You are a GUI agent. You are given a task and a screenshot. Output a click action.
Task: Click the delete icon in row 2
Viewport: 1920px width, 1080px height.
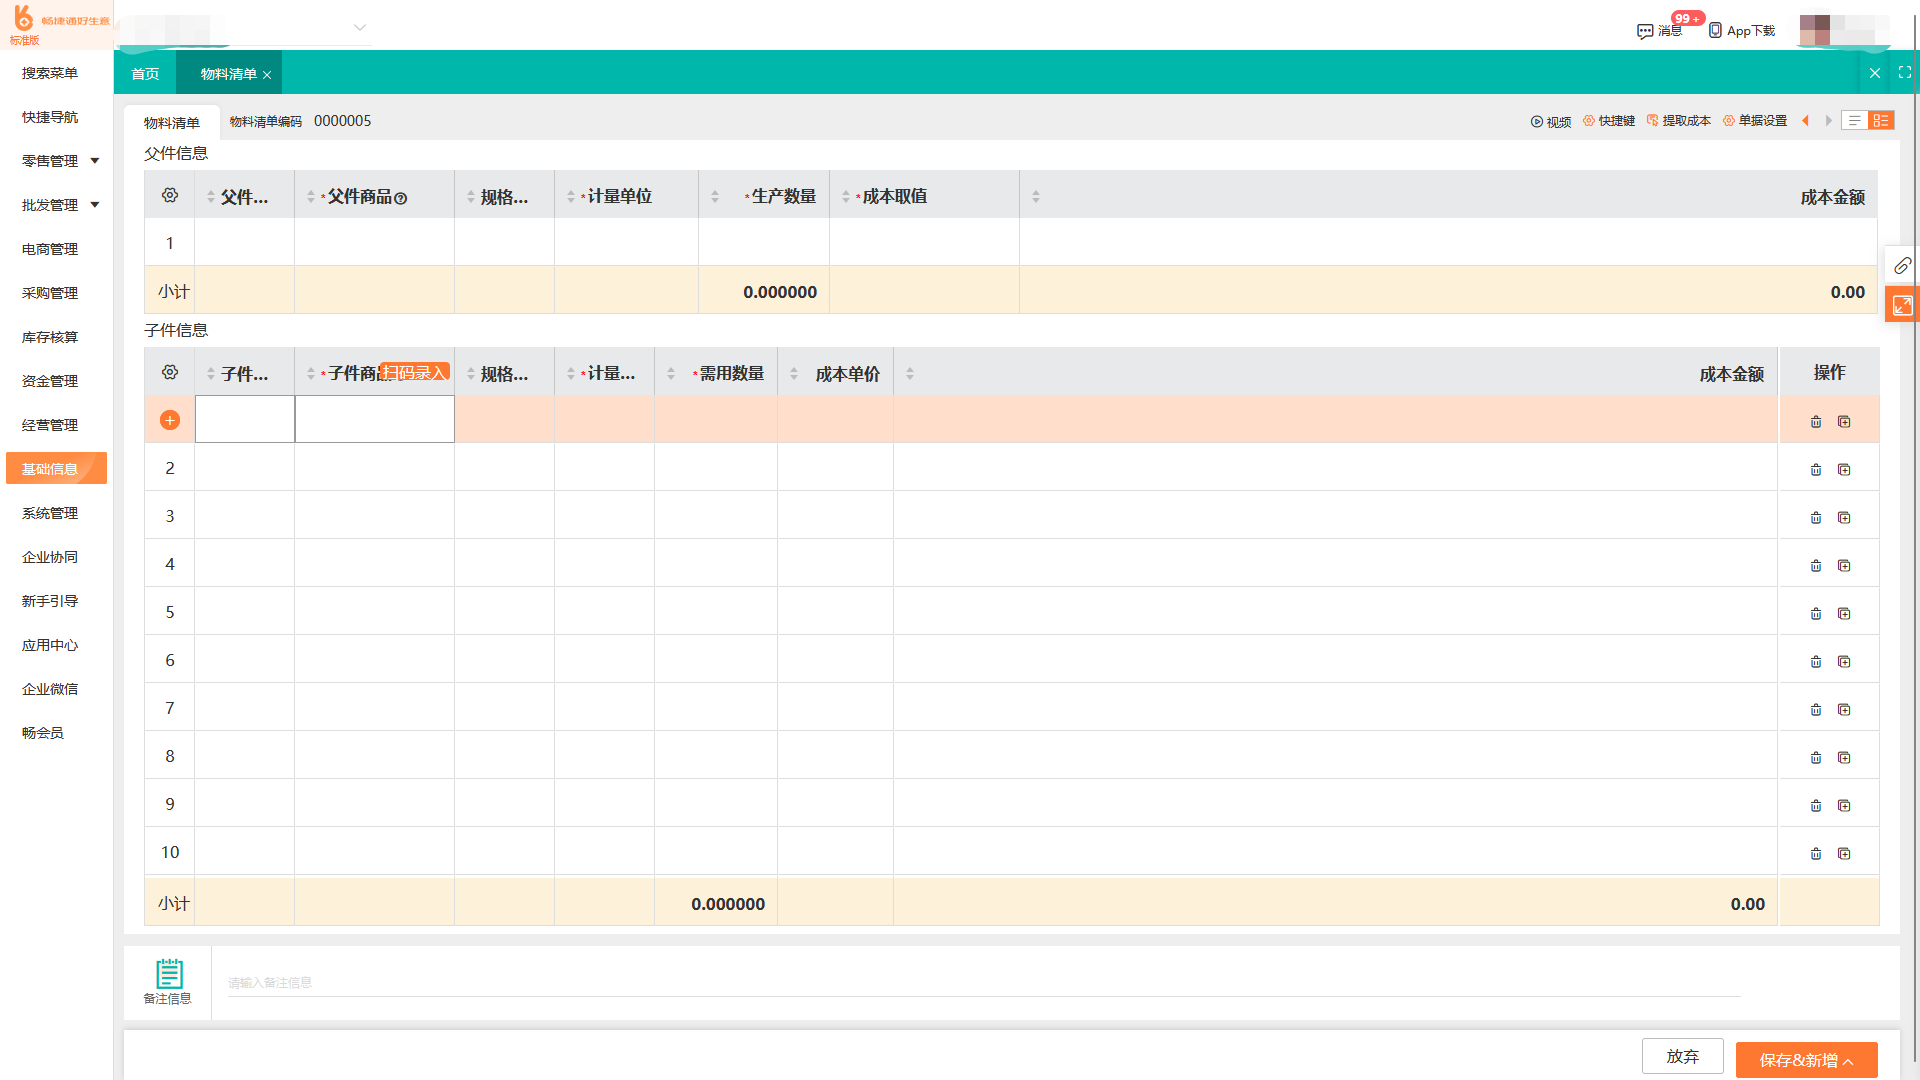click(x=1816, y=469)
